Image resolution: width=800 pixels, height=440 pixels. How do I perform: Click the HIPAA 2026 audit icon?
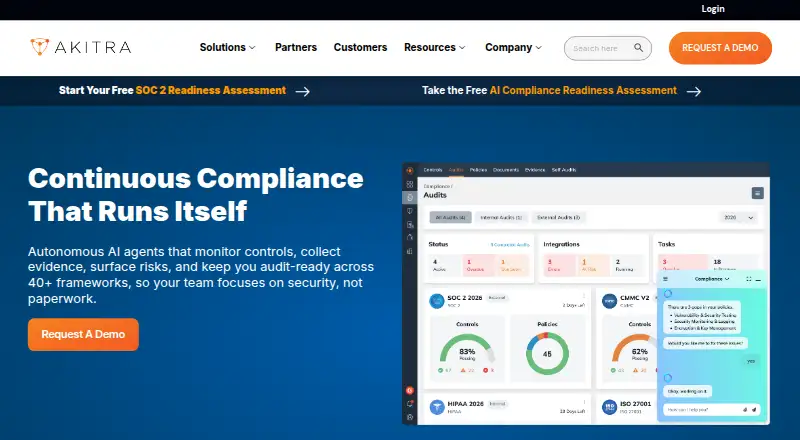click(x=437, y=407)
